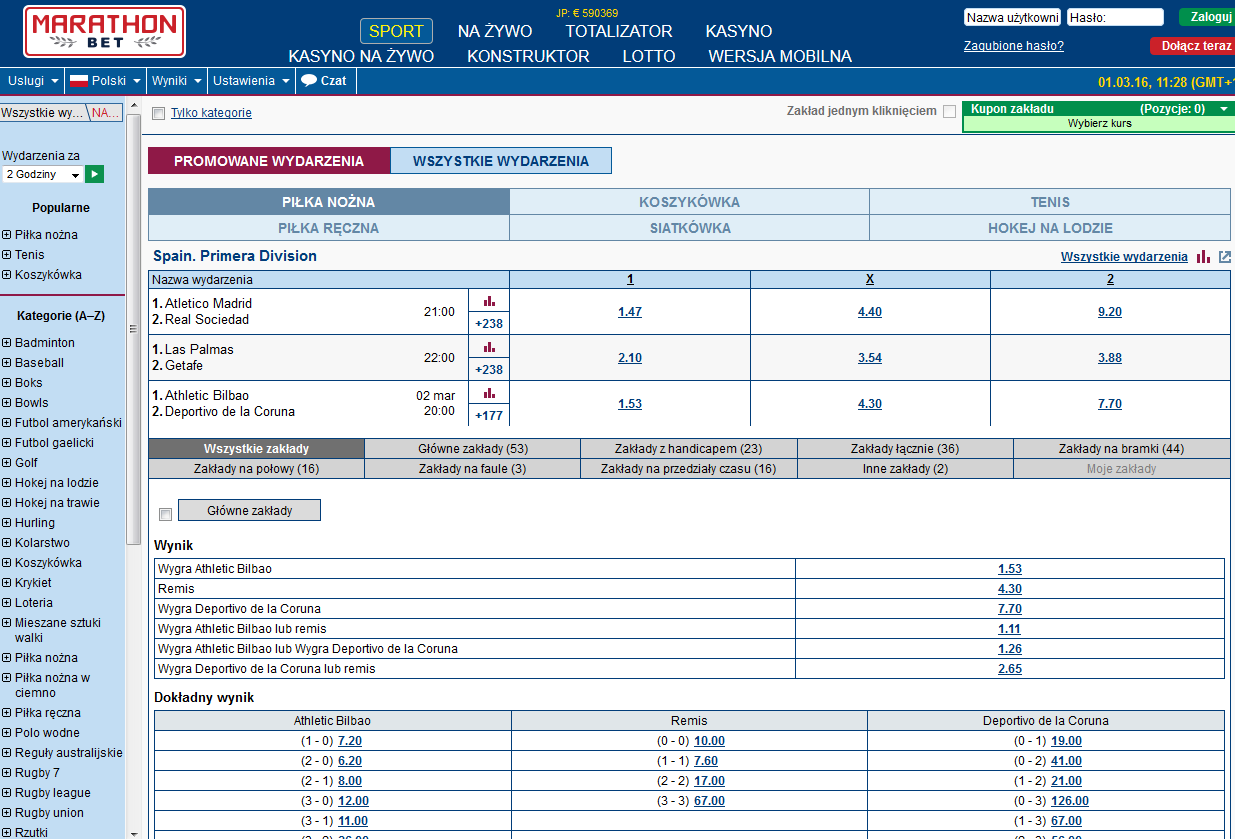Screen dimensions: 1235x839
Task: Expand Badminton category in sidebar
Action: click(x=7, y=343)
